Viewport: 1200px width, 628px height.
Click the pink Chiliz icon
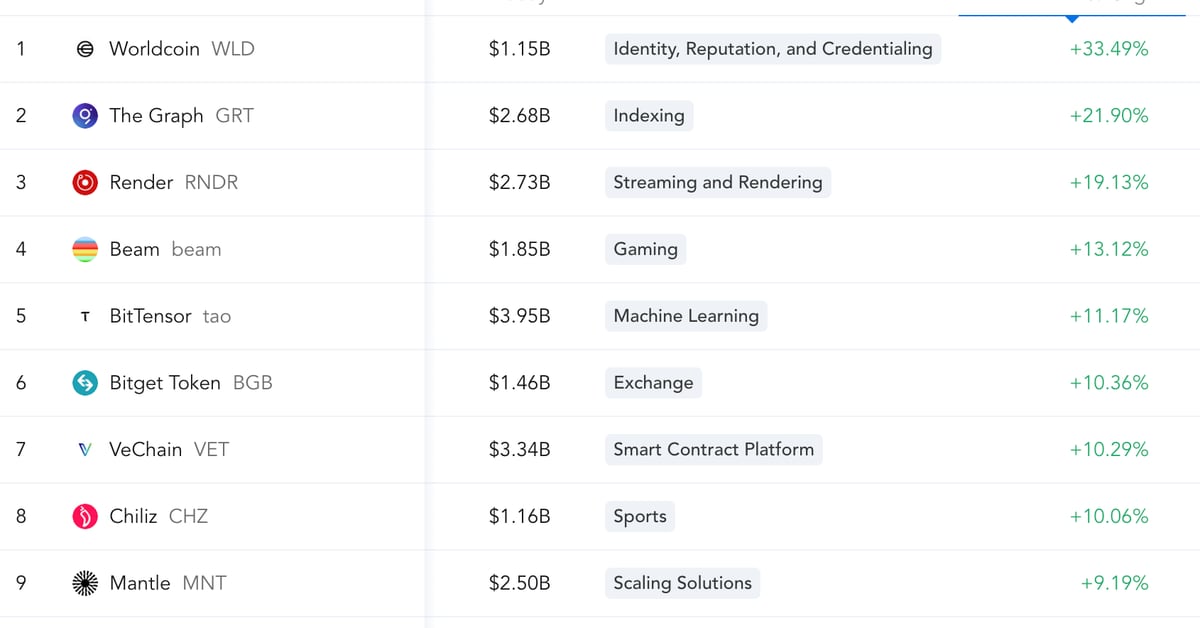coord(86,517)
